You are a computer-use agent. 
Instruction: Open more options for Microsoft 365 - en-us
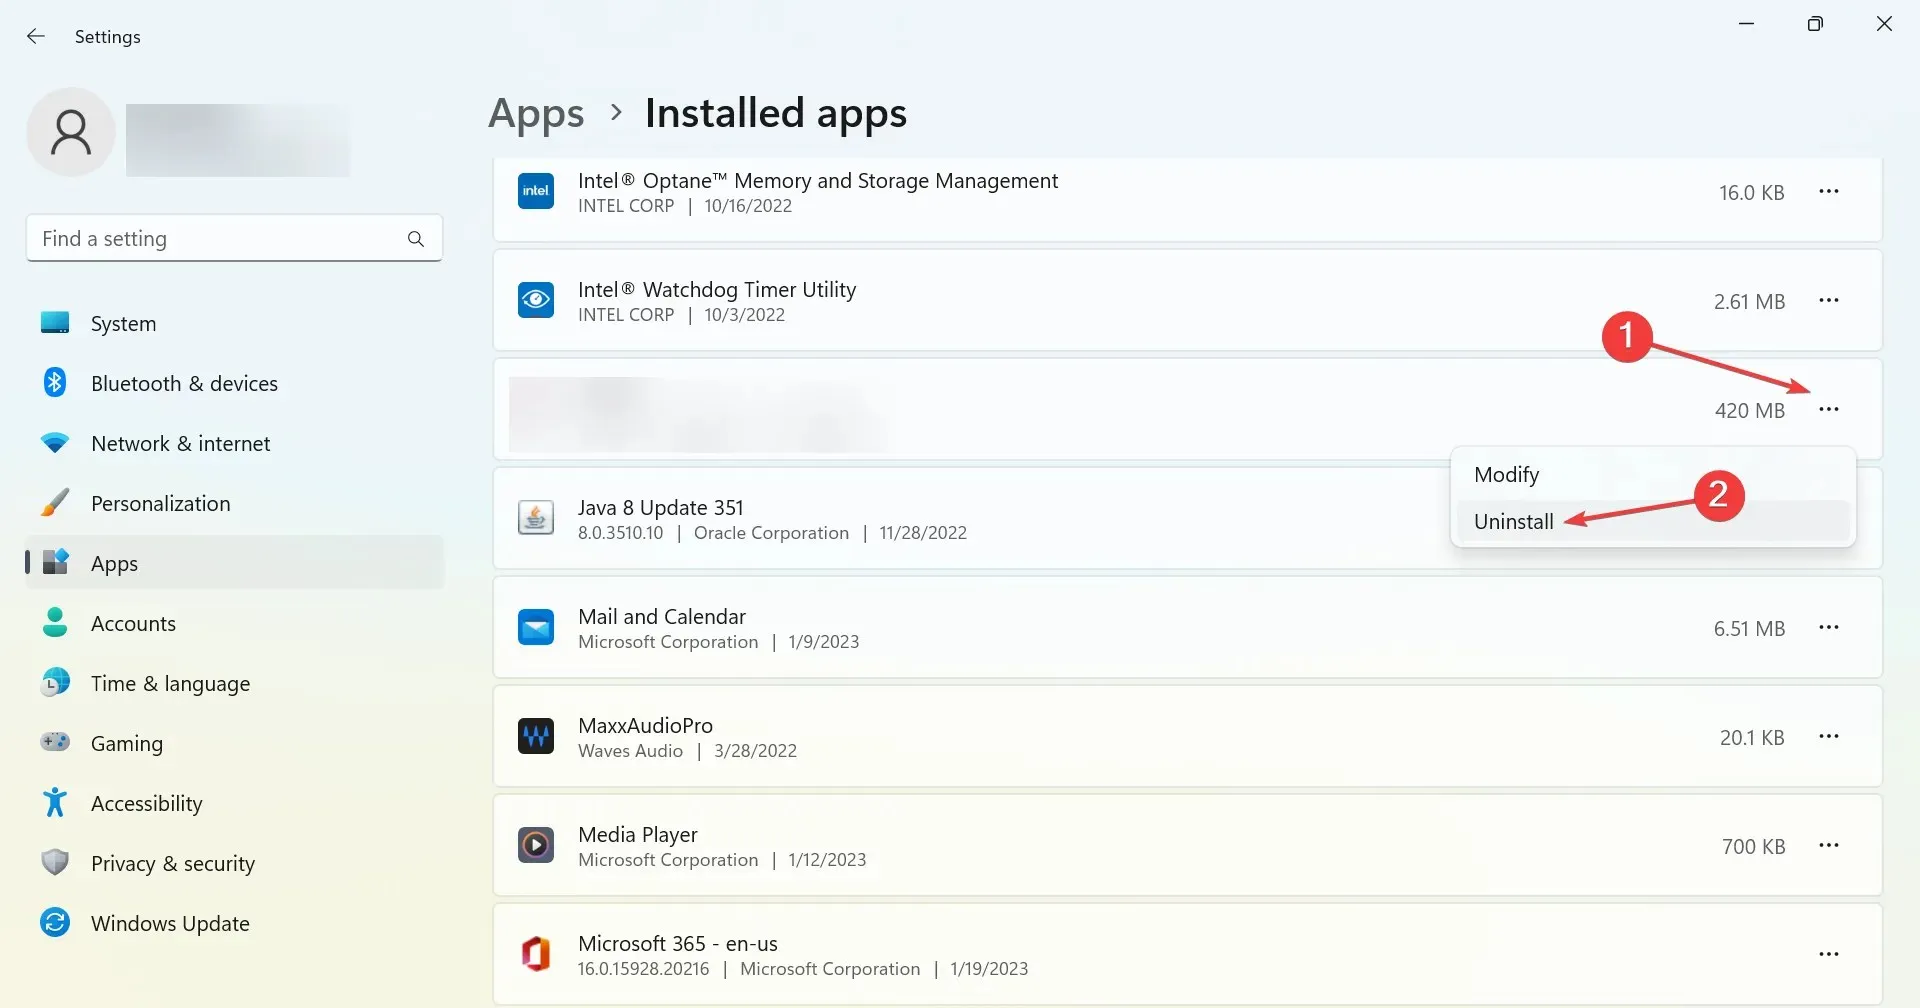tap(1829, 954)
